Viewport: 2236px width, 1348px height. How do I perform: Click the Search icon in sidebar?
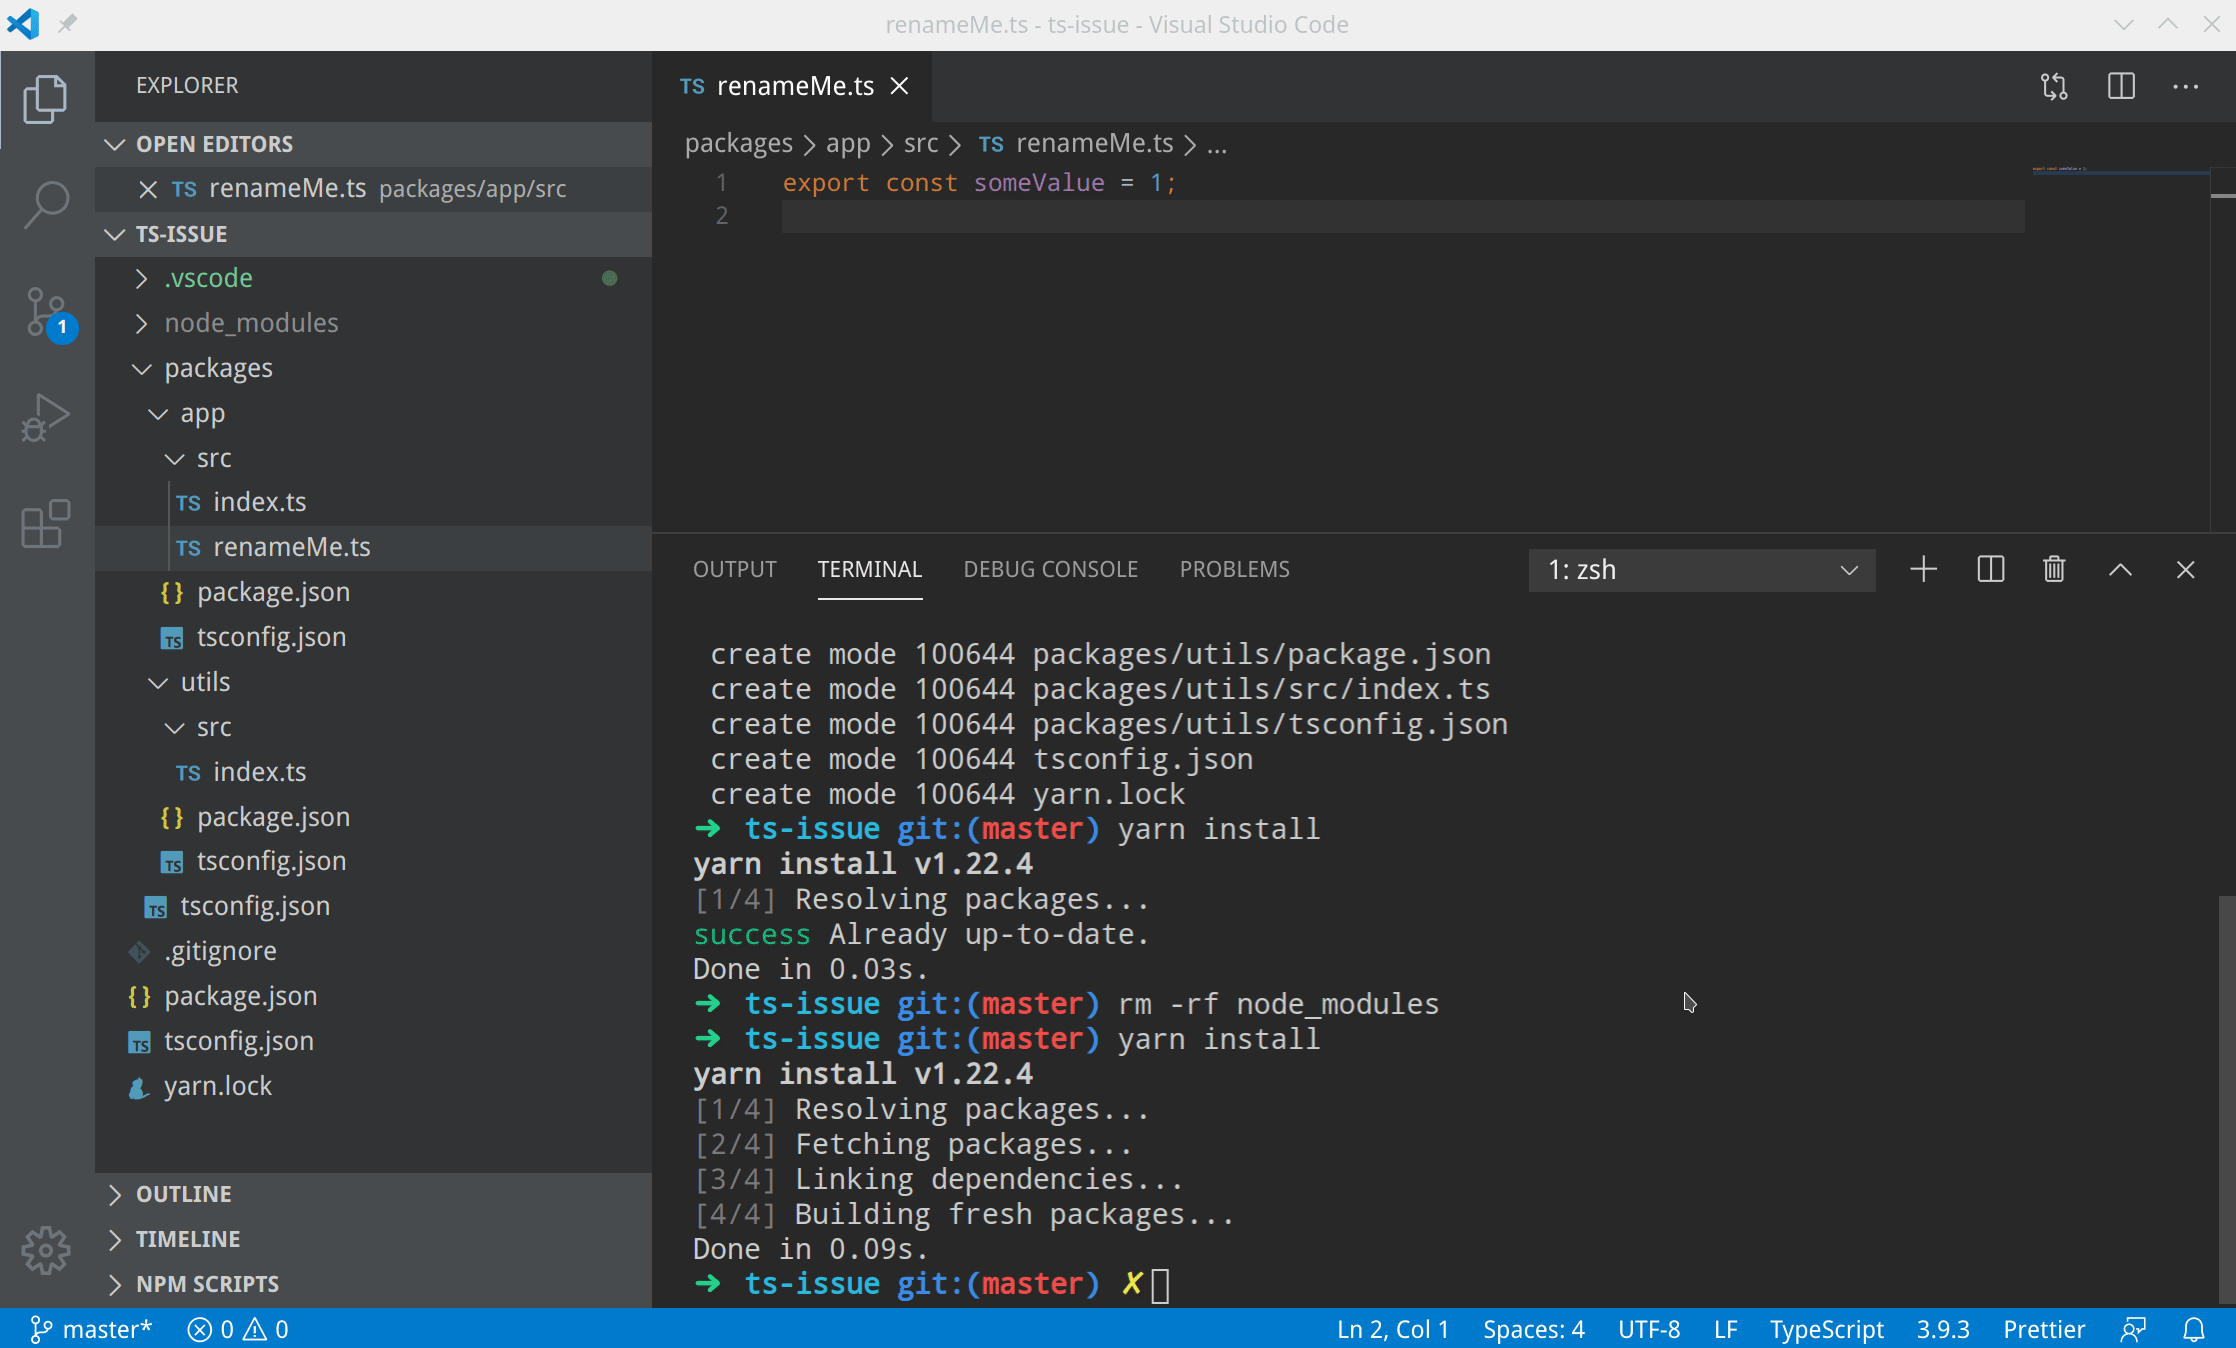(x=45, y=204)
